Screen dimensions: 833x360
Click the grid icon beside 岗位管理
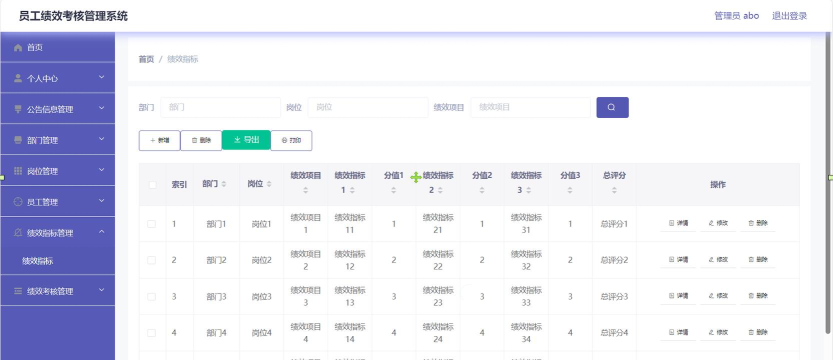[x=18, y=171]
